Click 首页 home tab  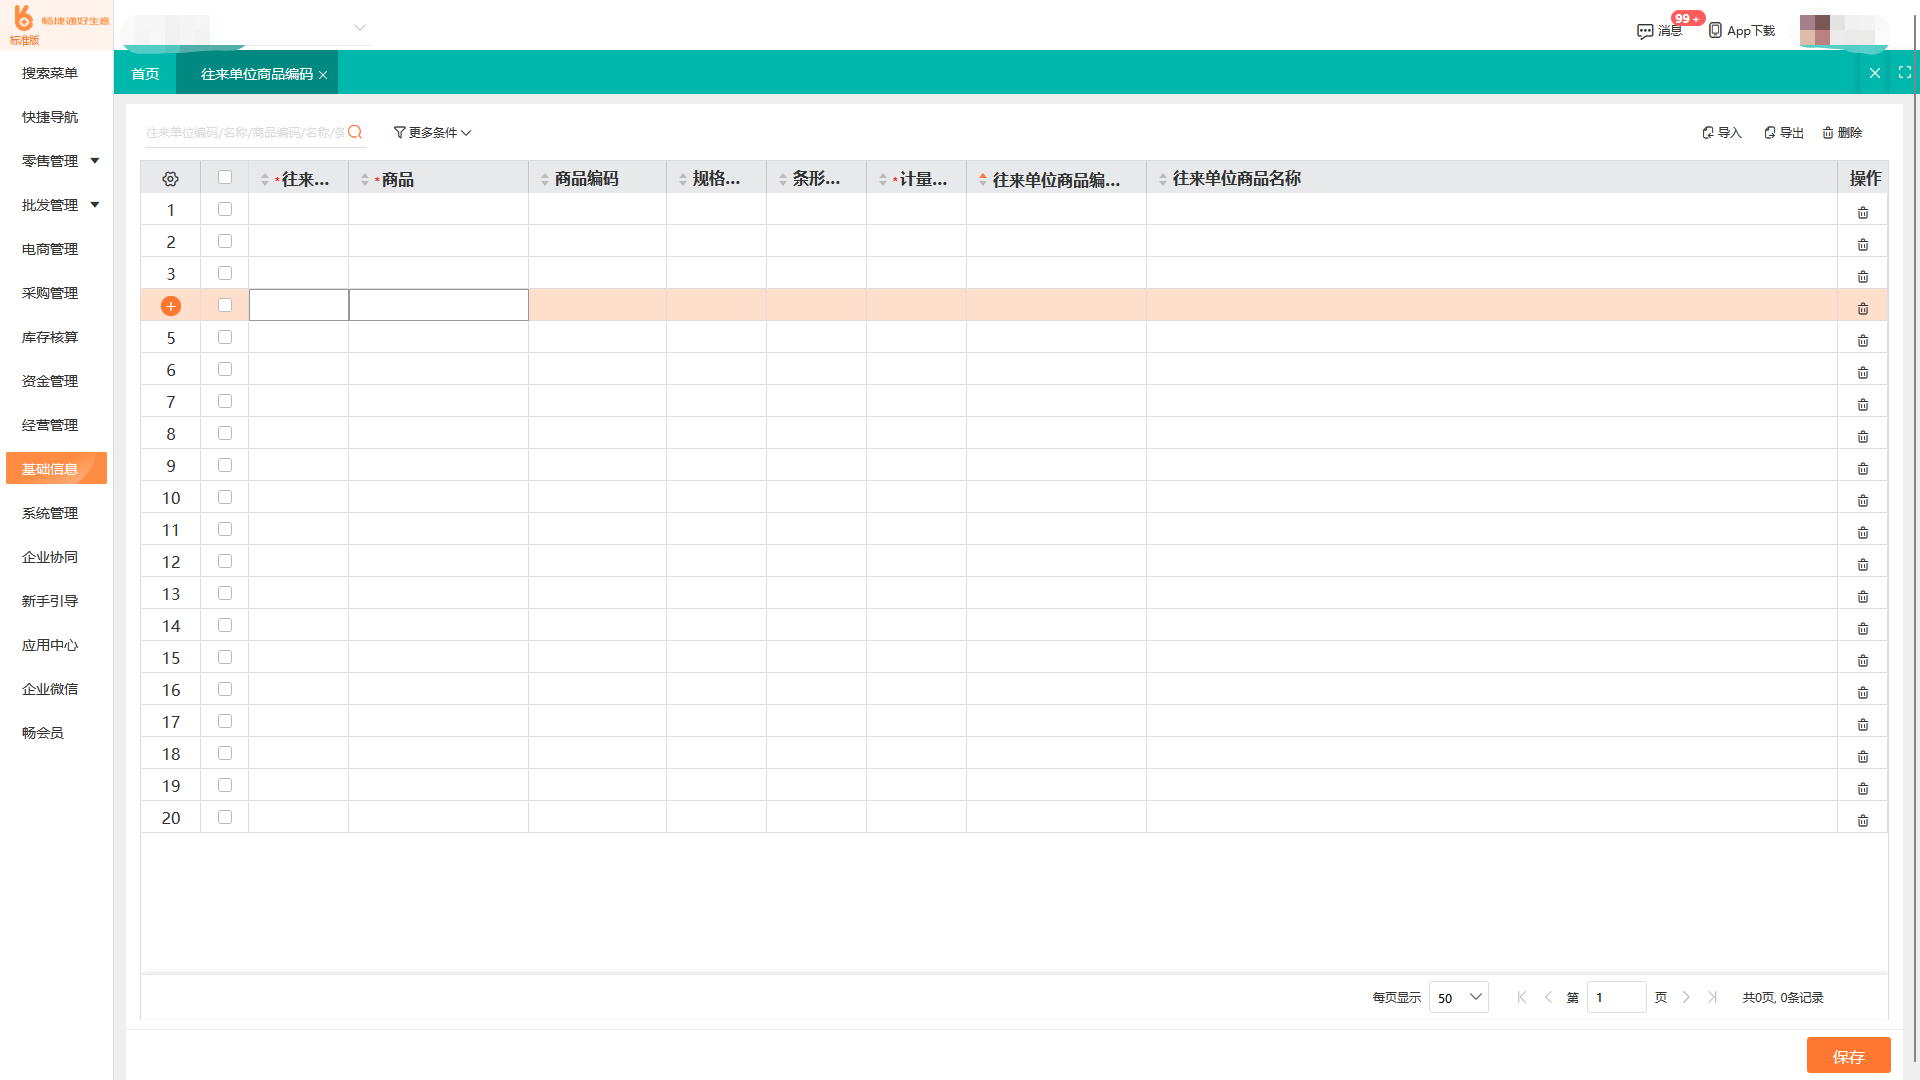click(144, 73)
